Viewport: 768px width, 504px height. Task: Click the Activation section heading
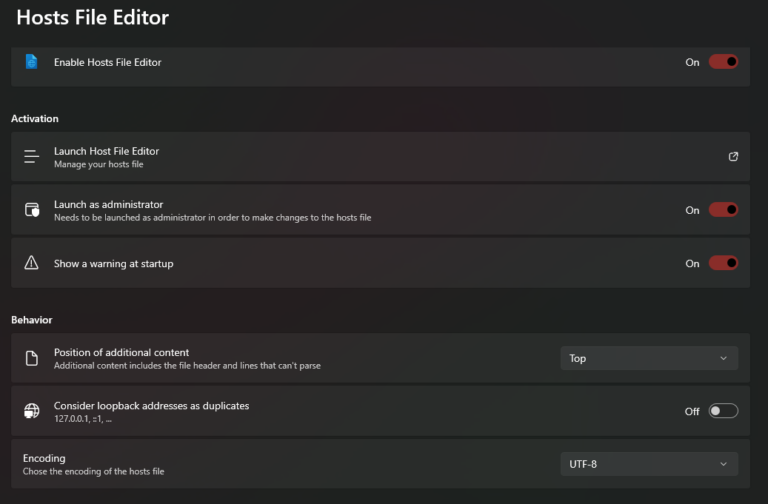tap(35, 119)
